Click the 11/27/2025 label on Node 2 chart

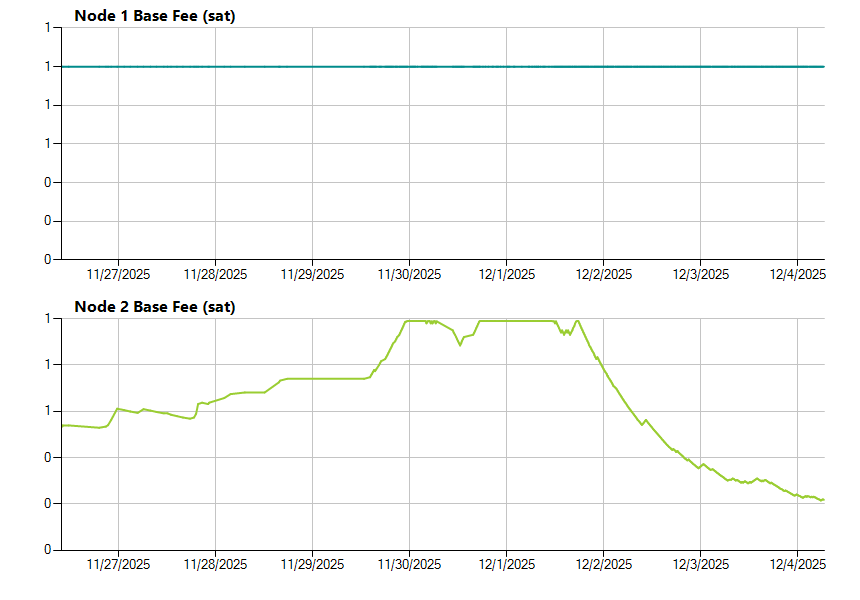click(x=119, y=565)
